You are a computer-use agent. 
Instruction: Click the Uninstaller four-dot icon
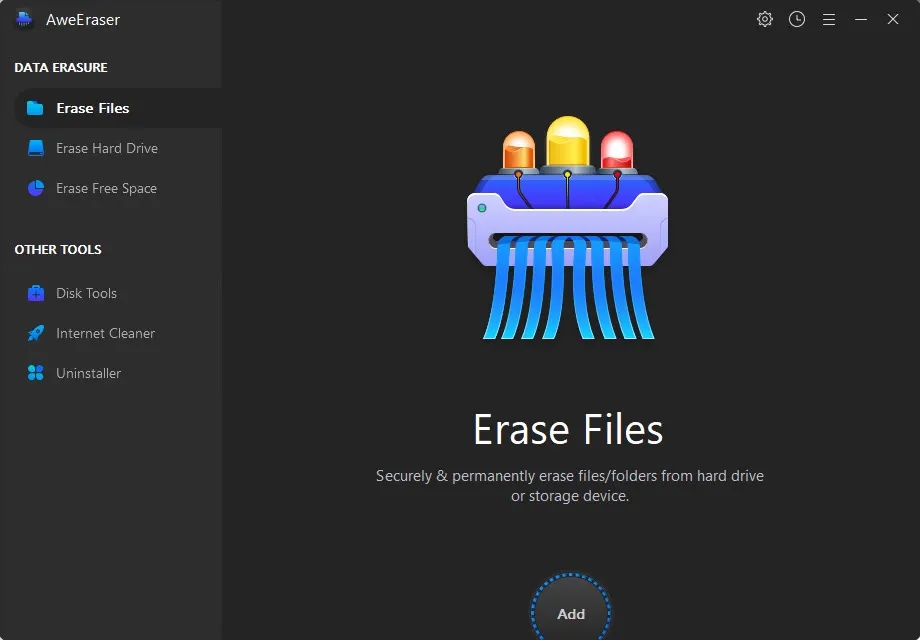point(35,373)
